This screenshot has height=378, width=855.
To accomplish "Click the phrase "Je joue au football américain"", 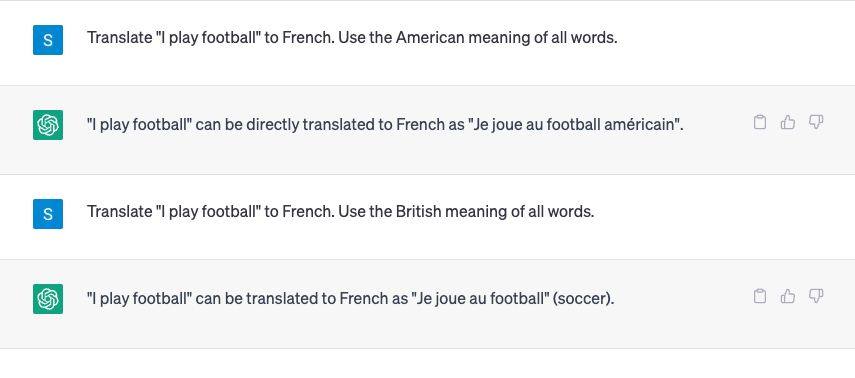I will [575, 125].
